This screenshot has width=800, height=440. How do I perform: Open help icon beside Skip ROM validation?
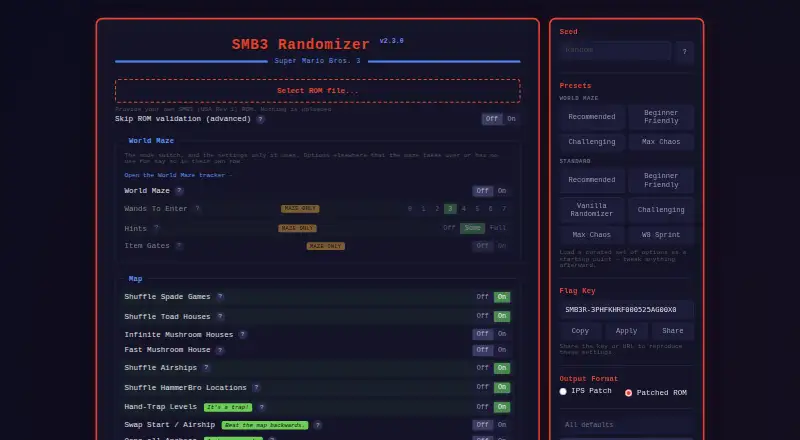(x=260, y=119)
